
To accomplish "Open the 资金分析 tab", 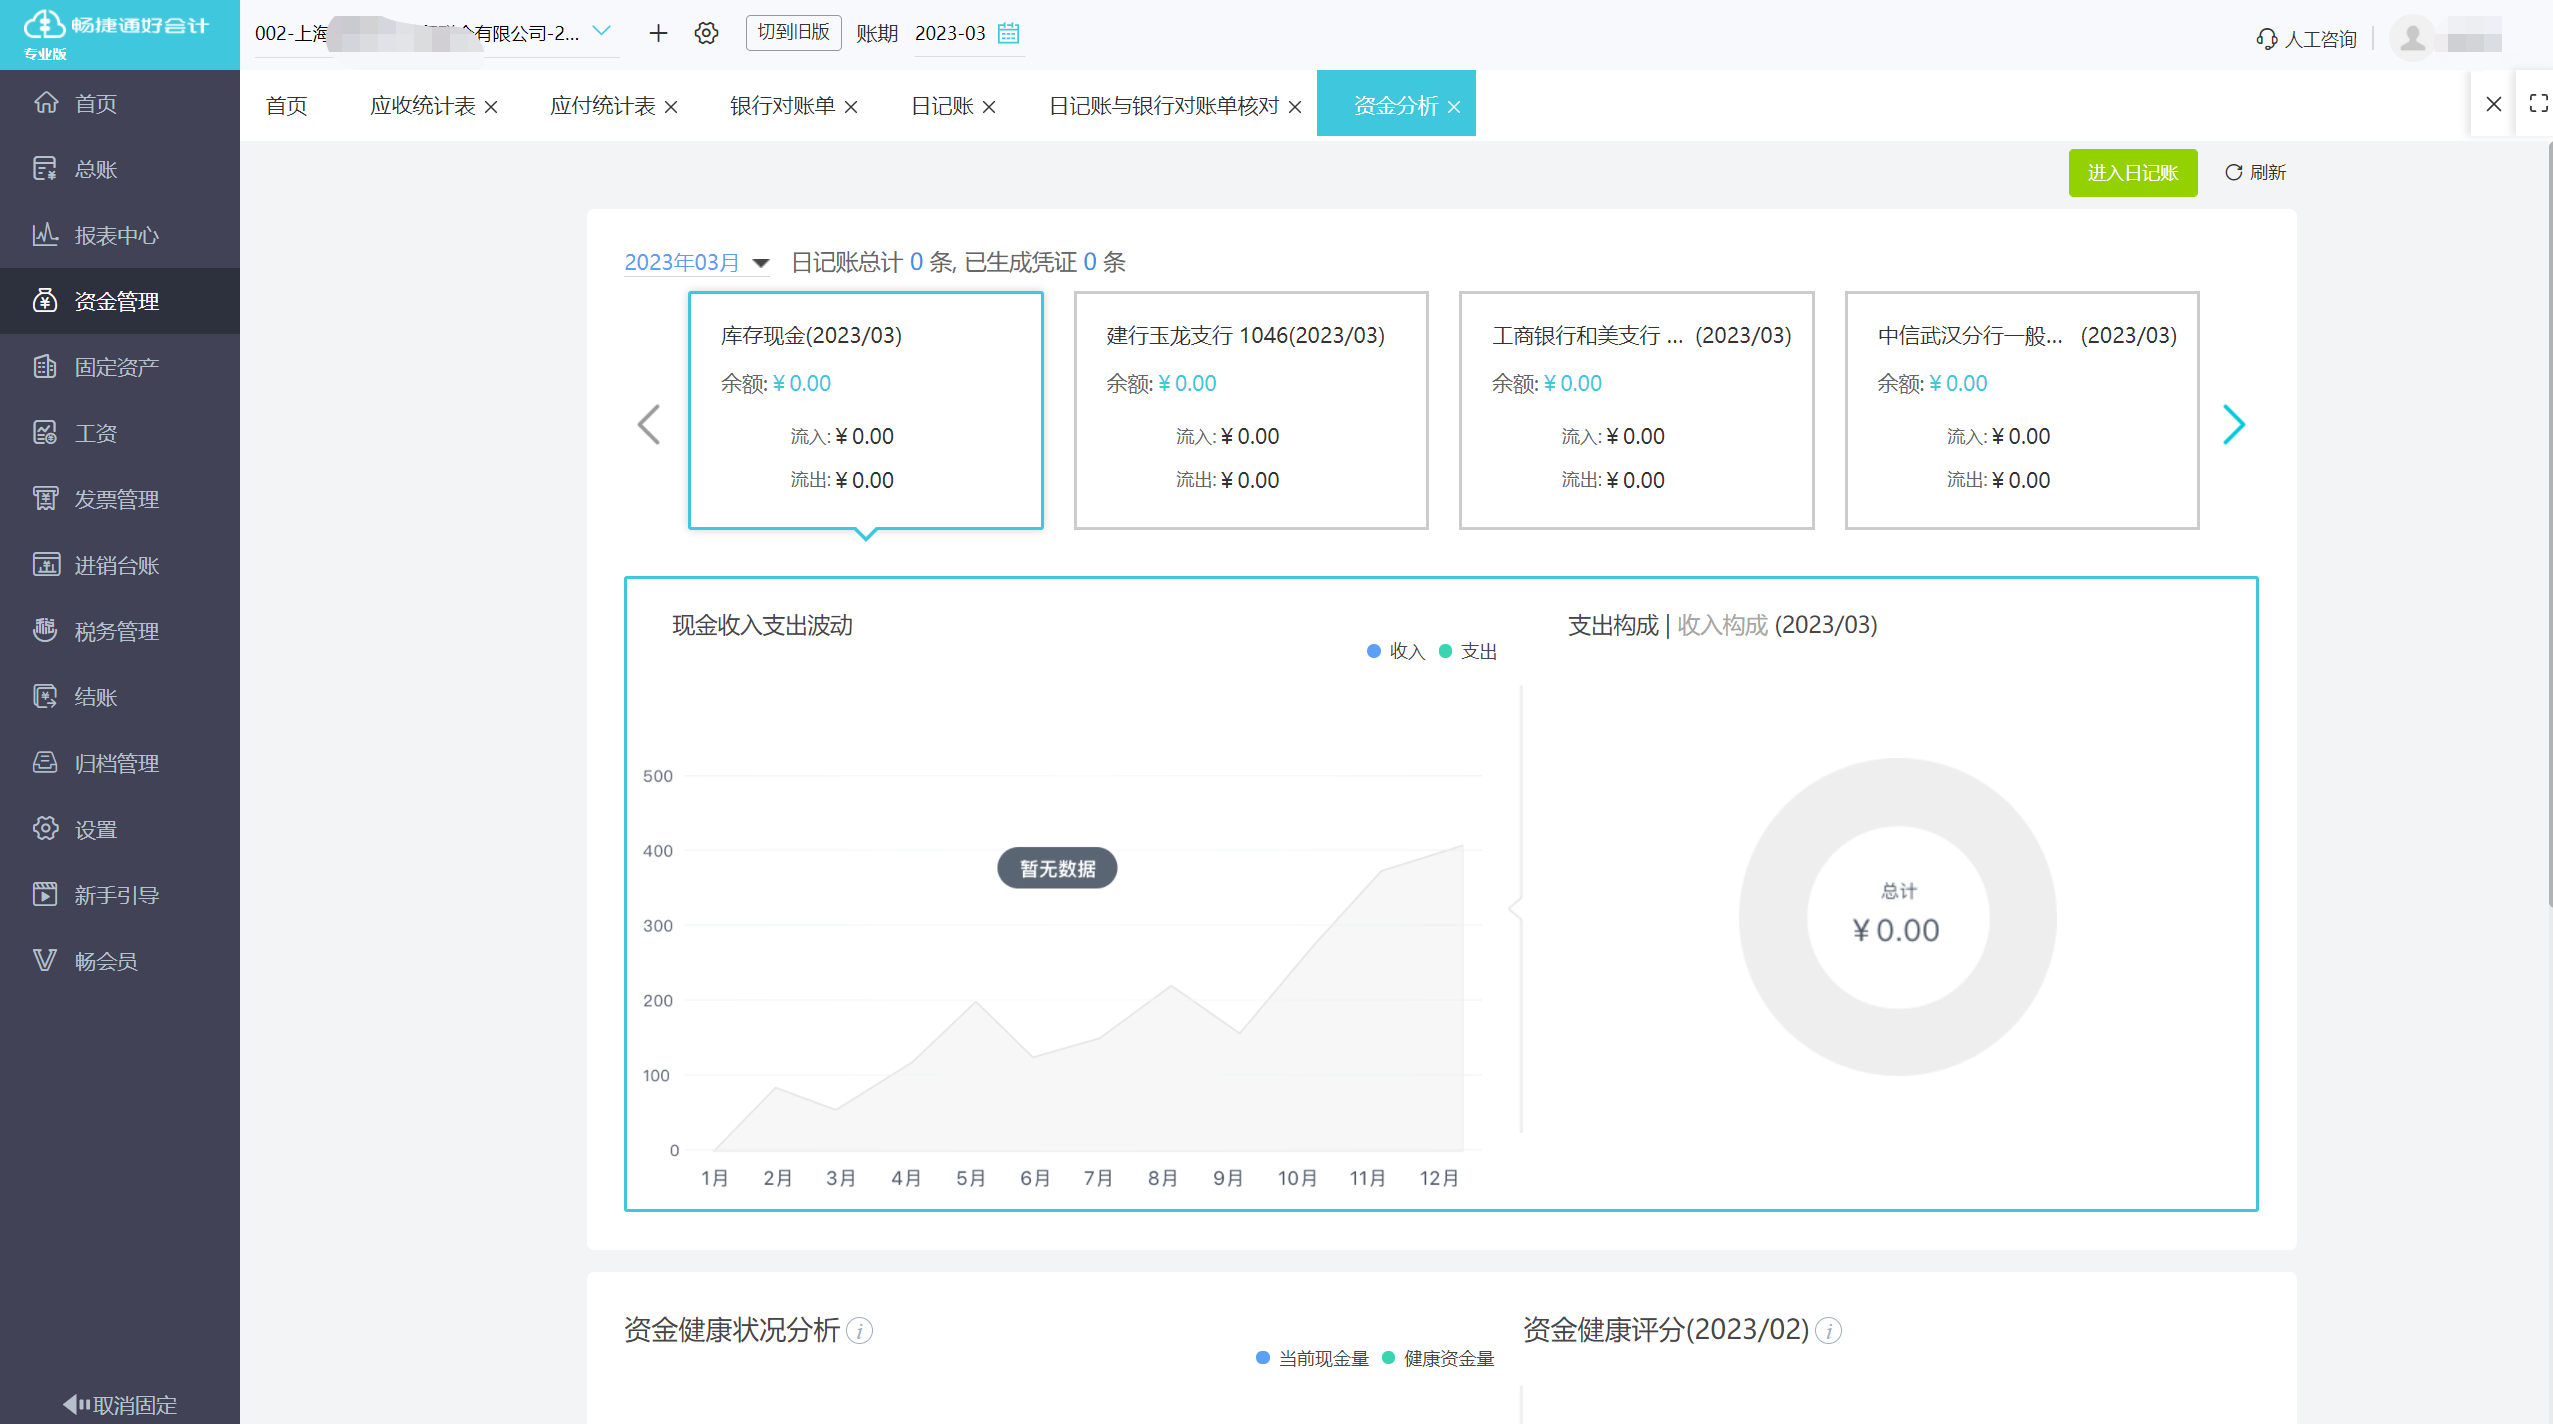I will [1394, 105].
